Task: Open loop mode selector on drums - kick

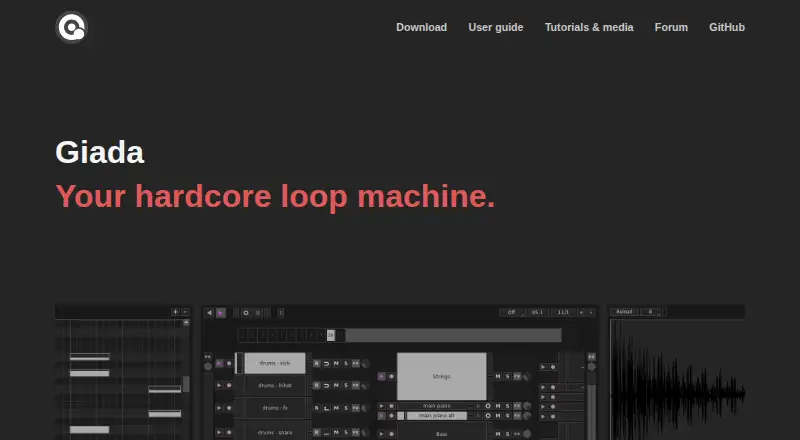Action: tap(327, 363)
